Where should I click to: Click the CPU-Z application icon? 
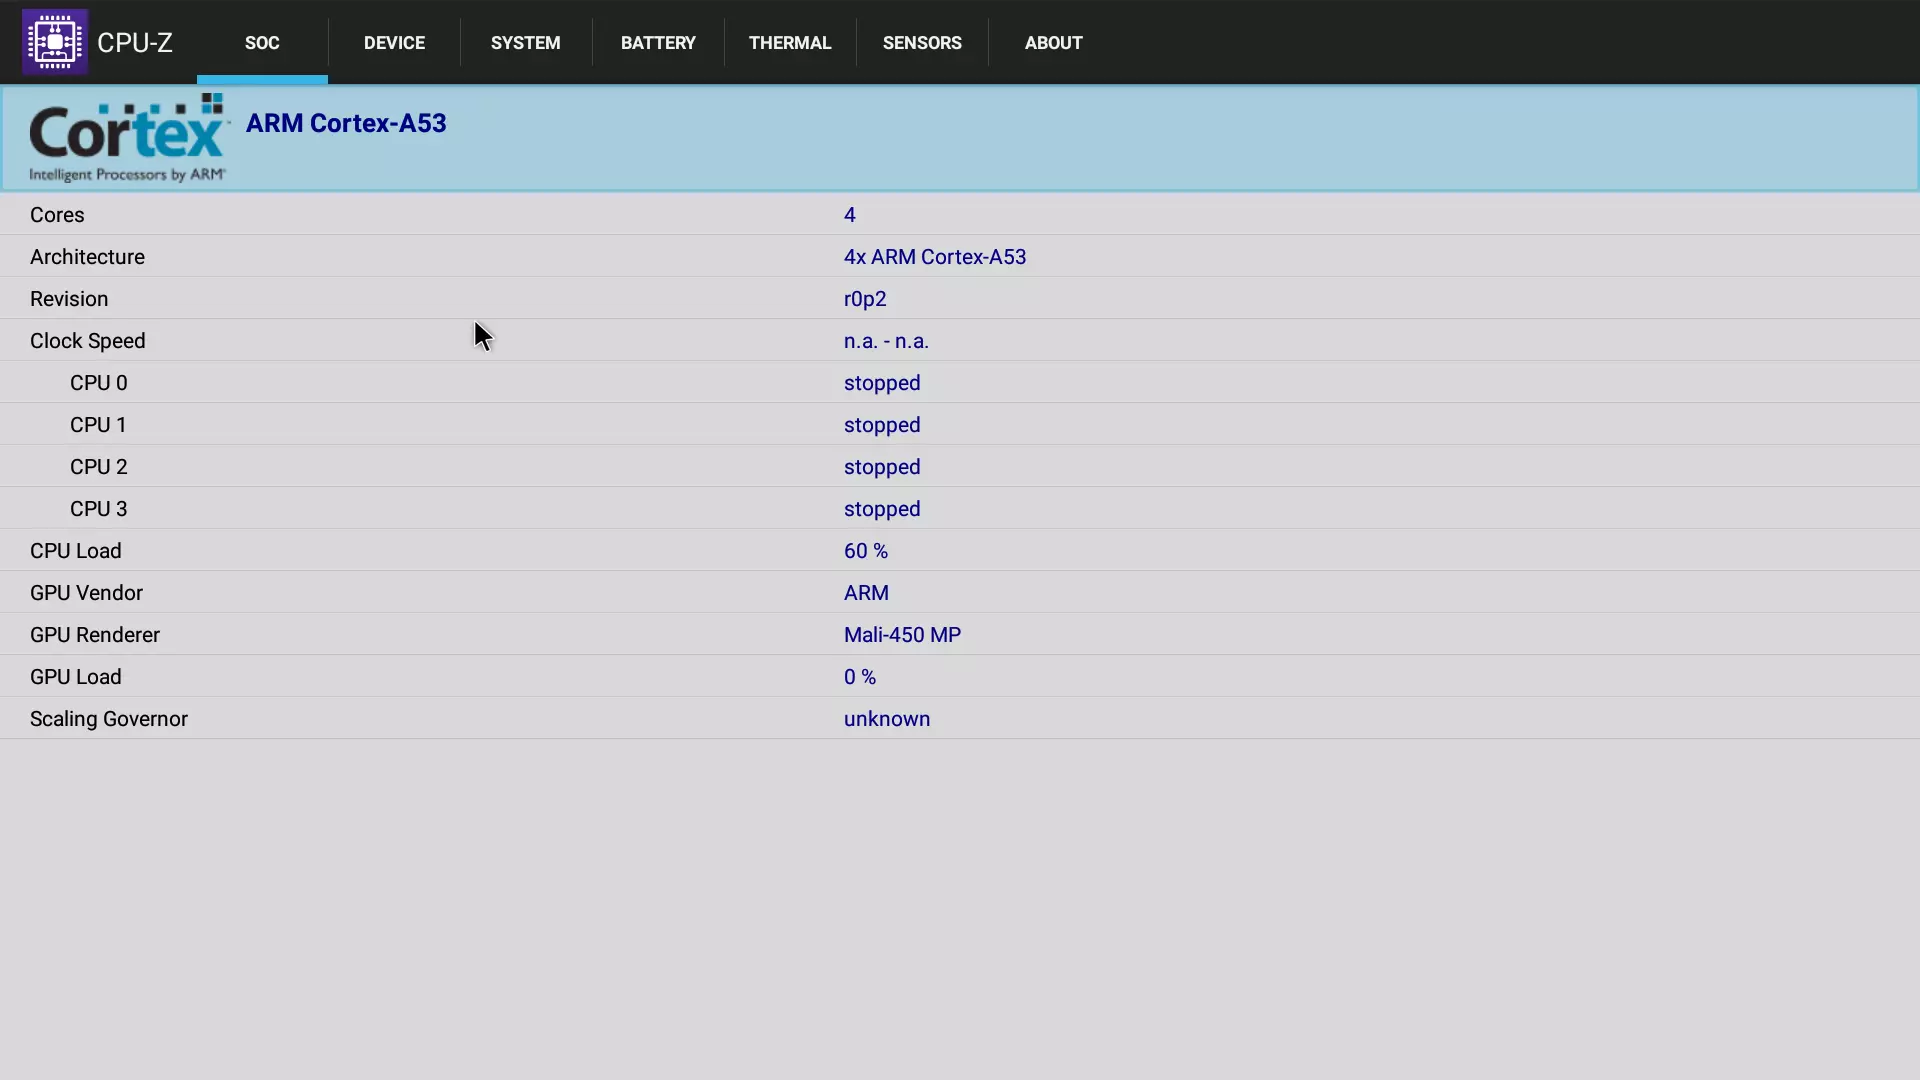[53, 41]
